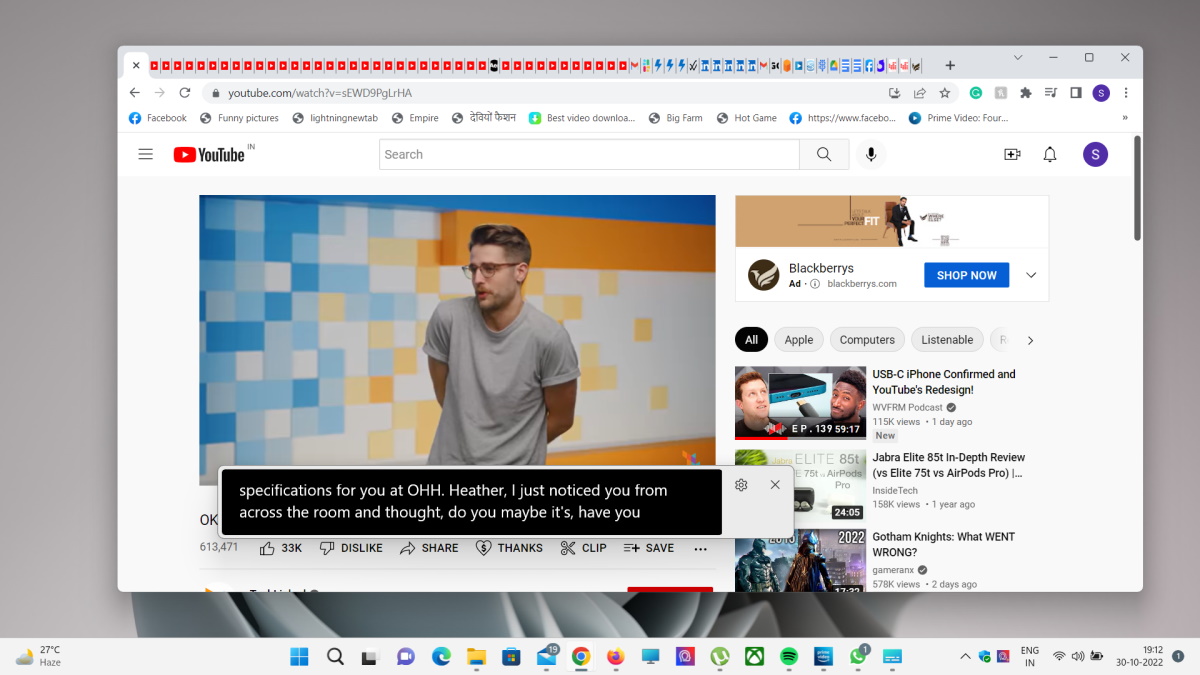Go home via the YouTube logo
Image resolution: width=1200 pixels, height=675 pixels.
(210, 154)
